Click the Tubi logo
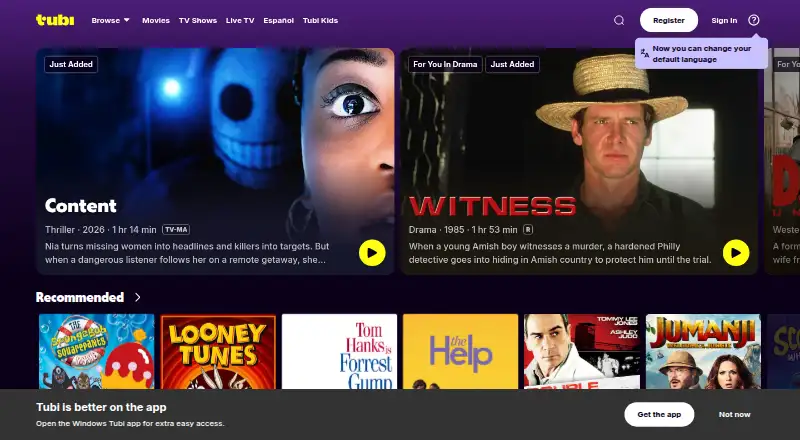This screenshot has width=800, height=440. (x=55, y=20)
